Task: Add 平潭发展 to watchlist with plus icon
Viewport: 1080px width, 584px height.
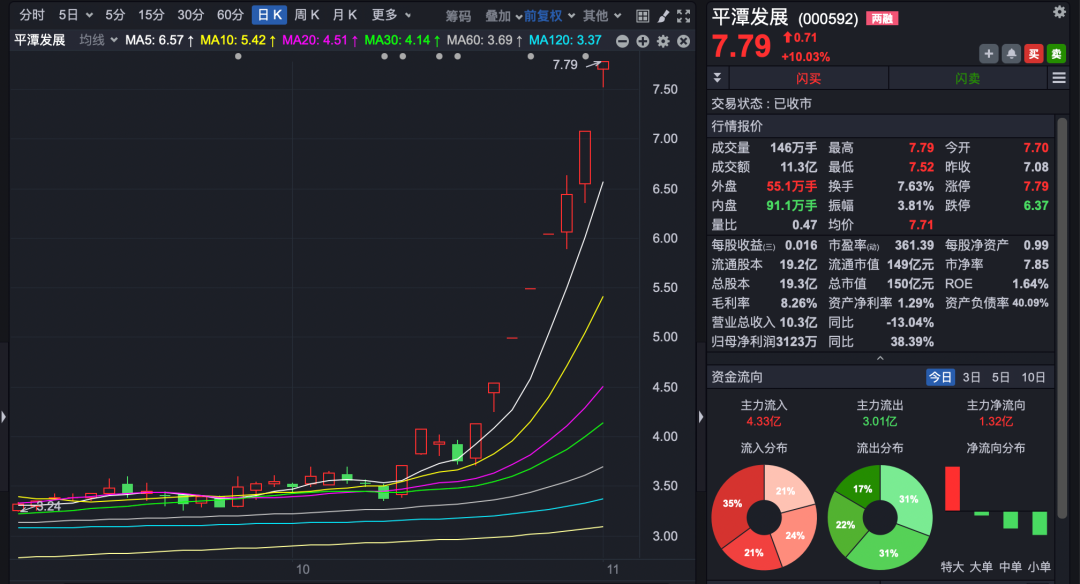Action: click(989, 53)
